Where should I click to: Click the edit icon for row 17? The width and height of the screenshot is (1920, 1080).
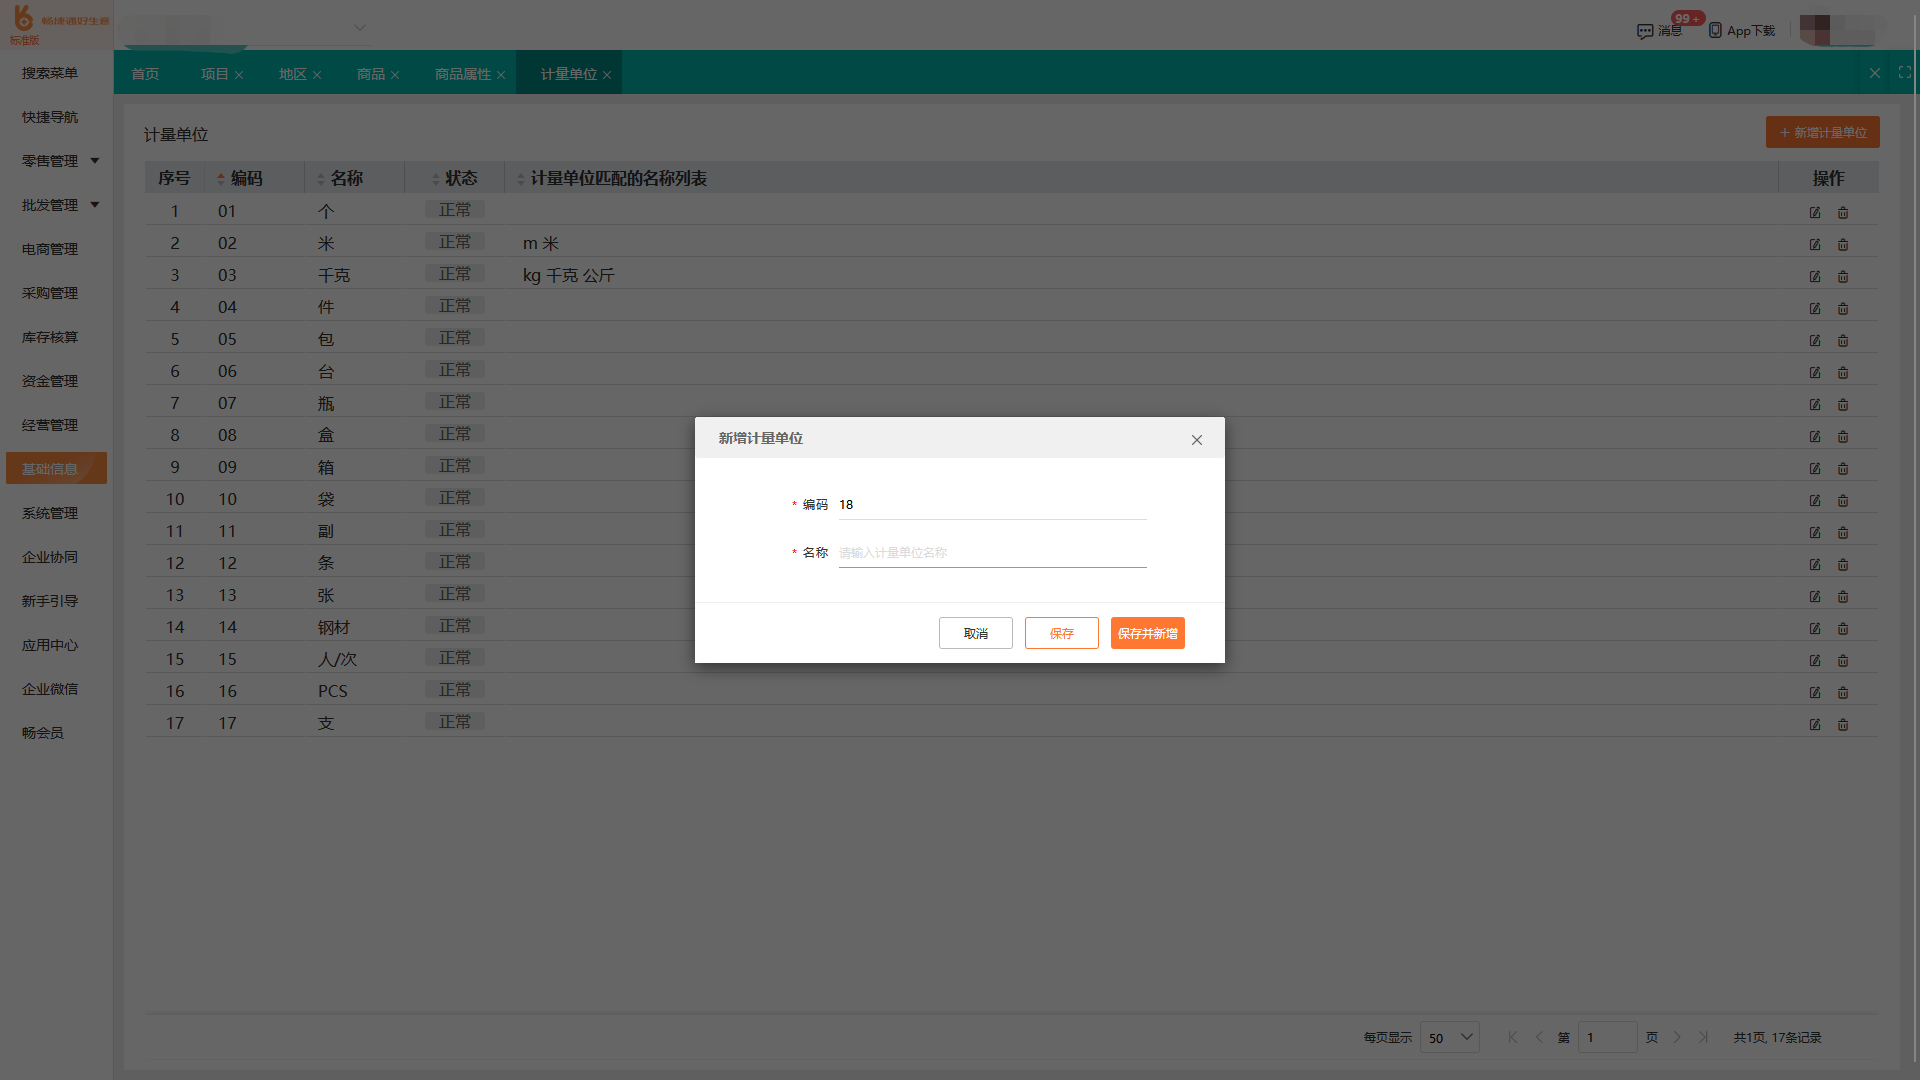[x=1815, y=724]
